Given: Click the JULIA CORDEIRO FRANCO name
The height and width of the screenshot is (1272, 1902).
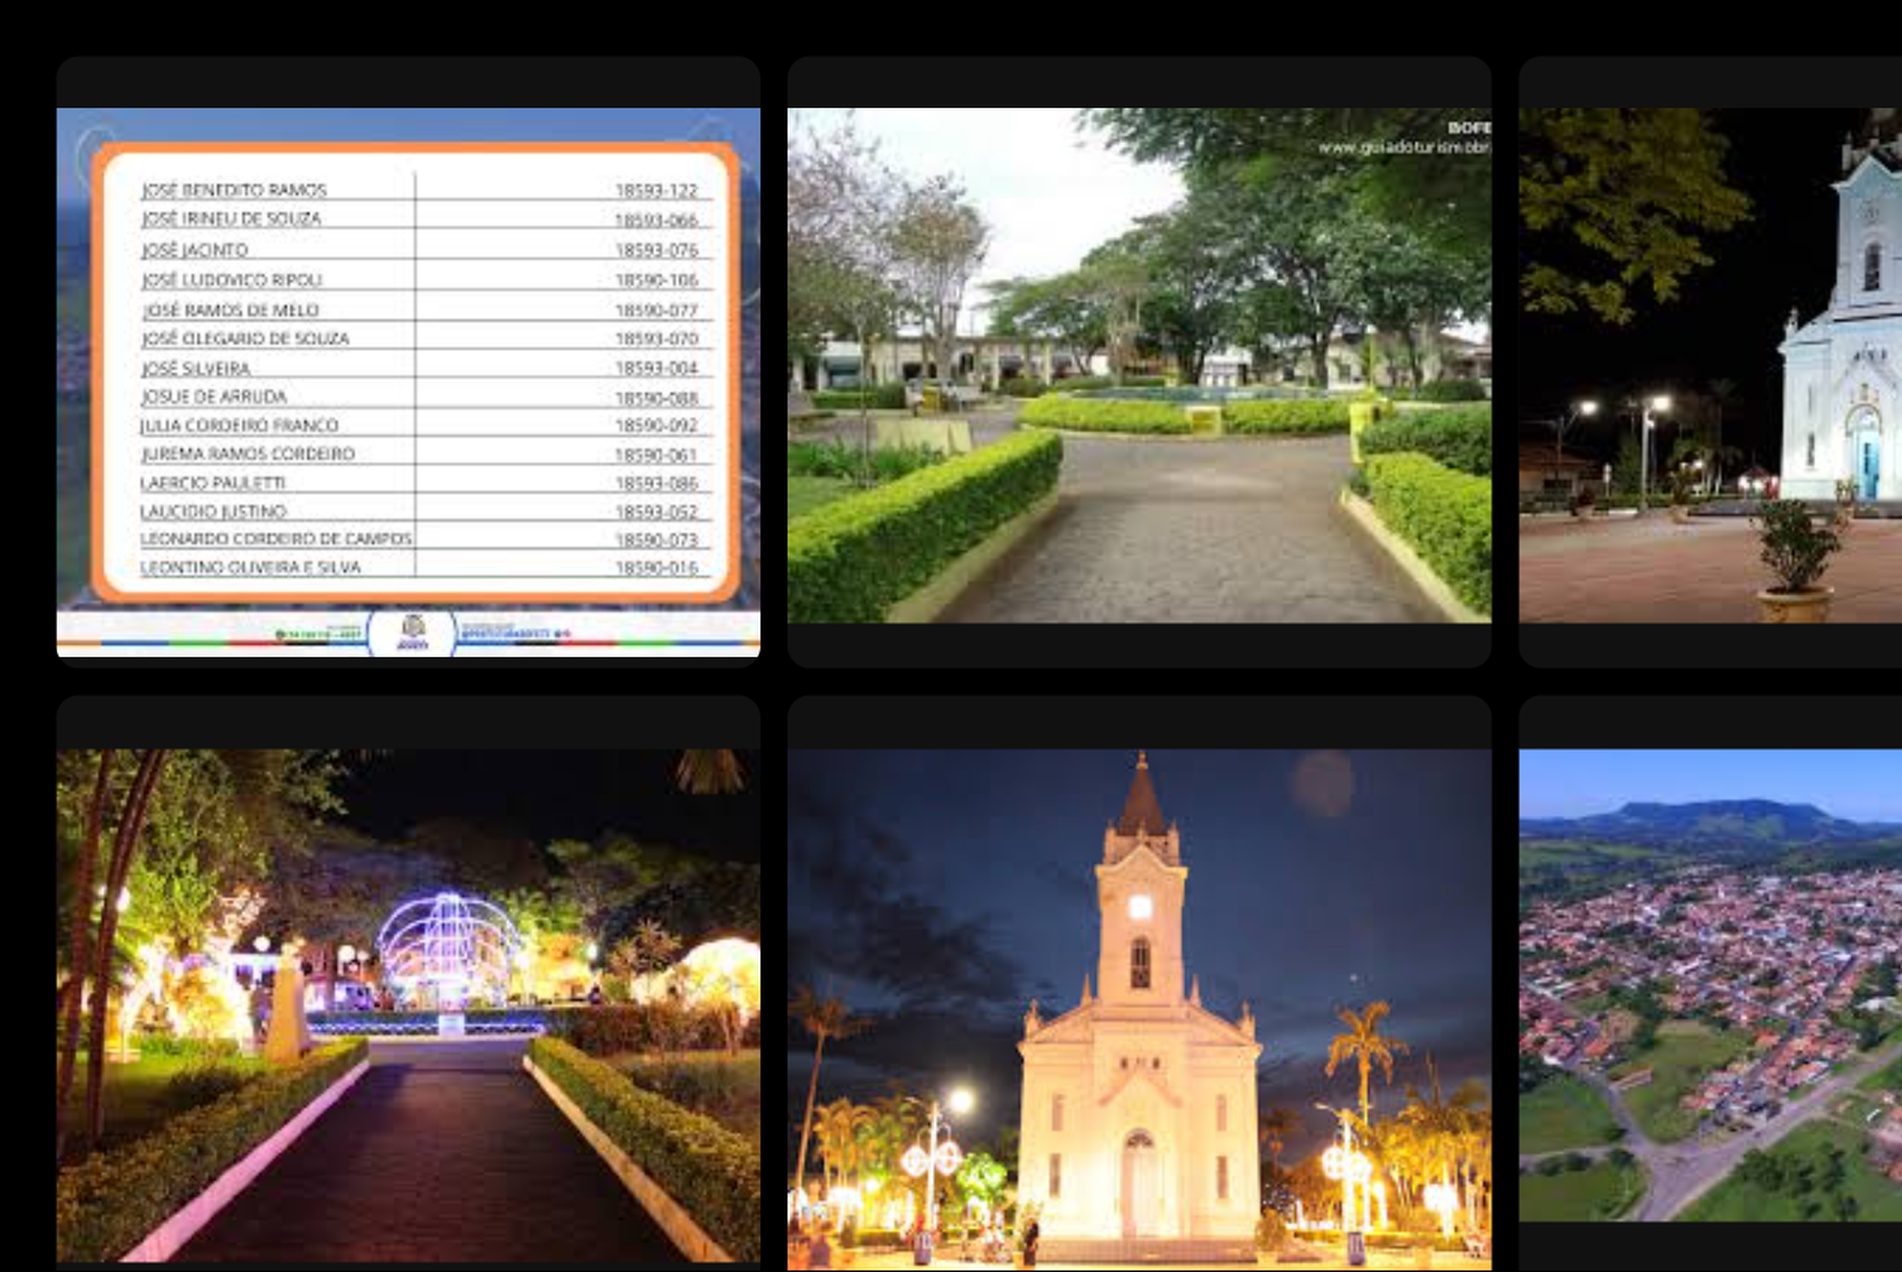Looking at the screenshot, I should point(239,425).
